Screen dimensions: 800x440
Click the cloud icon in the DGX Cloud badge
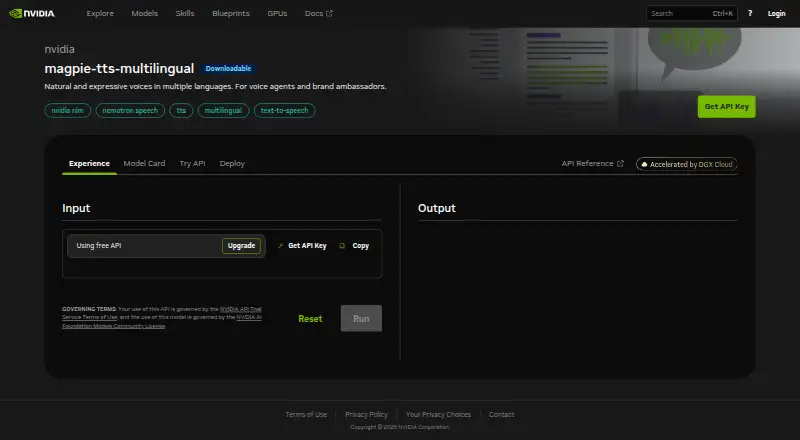[x=644, y=164]
